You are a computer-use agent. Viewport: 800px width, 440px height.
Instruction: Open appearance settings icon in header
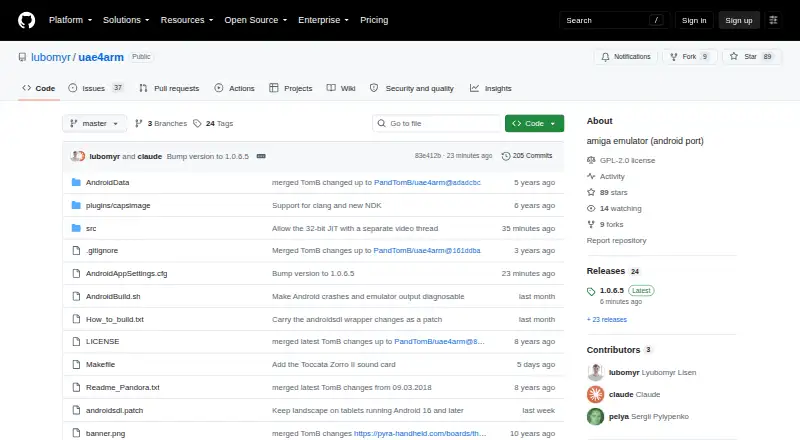pos(773,20)
